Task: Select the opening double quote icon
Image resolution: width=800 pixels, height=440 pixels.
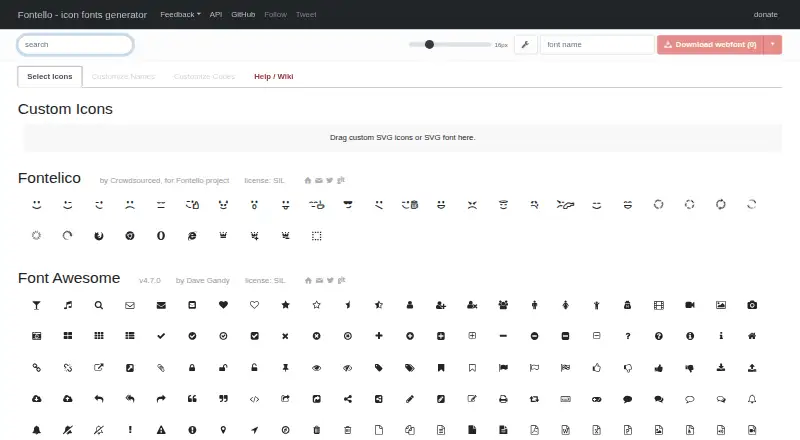Action: coord(192,399)
